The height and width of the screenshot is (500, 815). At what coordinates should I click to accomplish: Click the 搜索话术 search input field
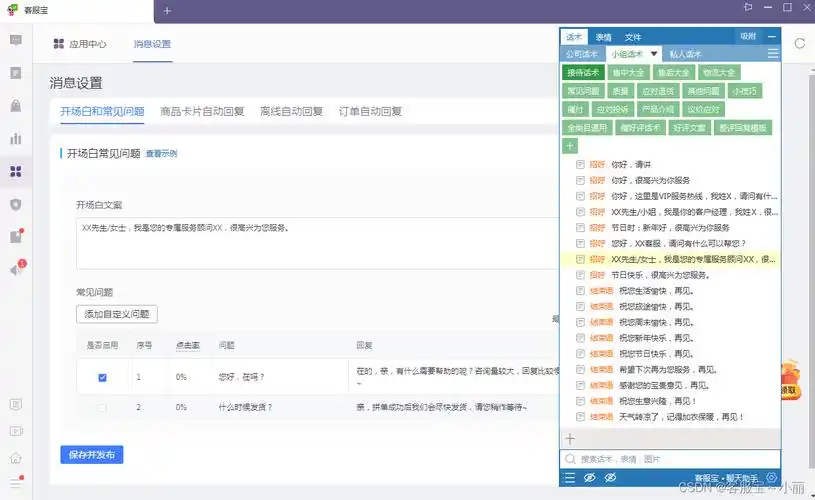[670, 459]
